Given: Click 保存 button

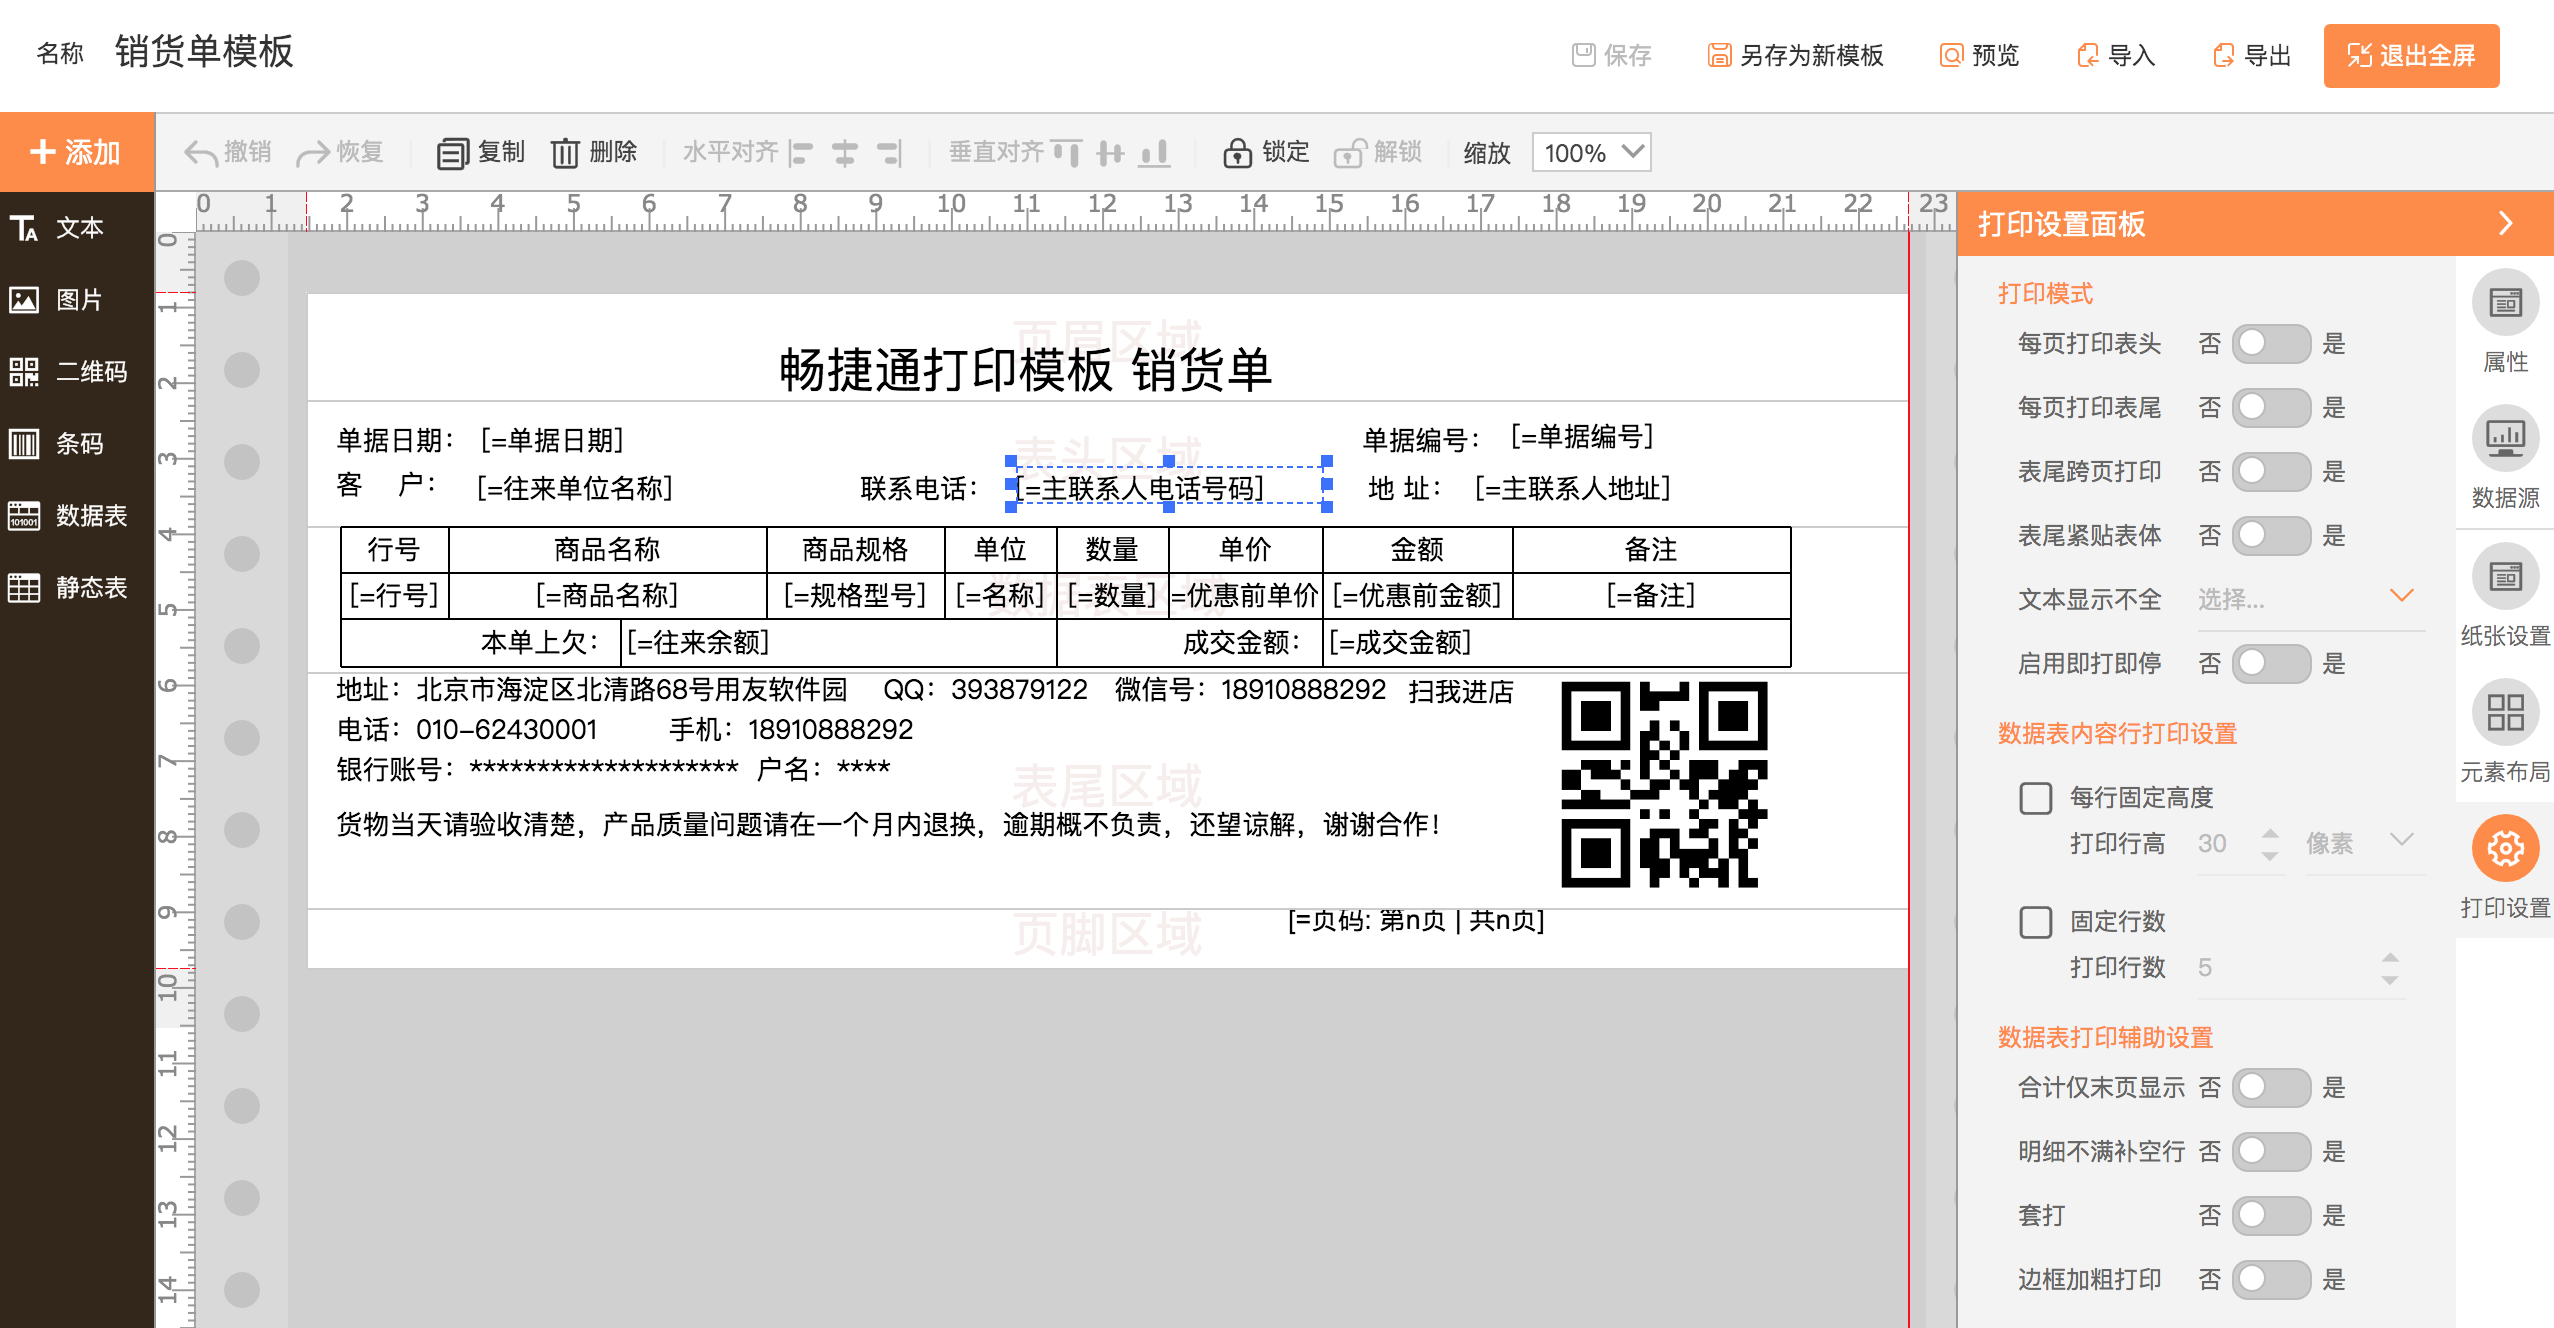Looking at the screenshot, I should [x=1613, y=51].
